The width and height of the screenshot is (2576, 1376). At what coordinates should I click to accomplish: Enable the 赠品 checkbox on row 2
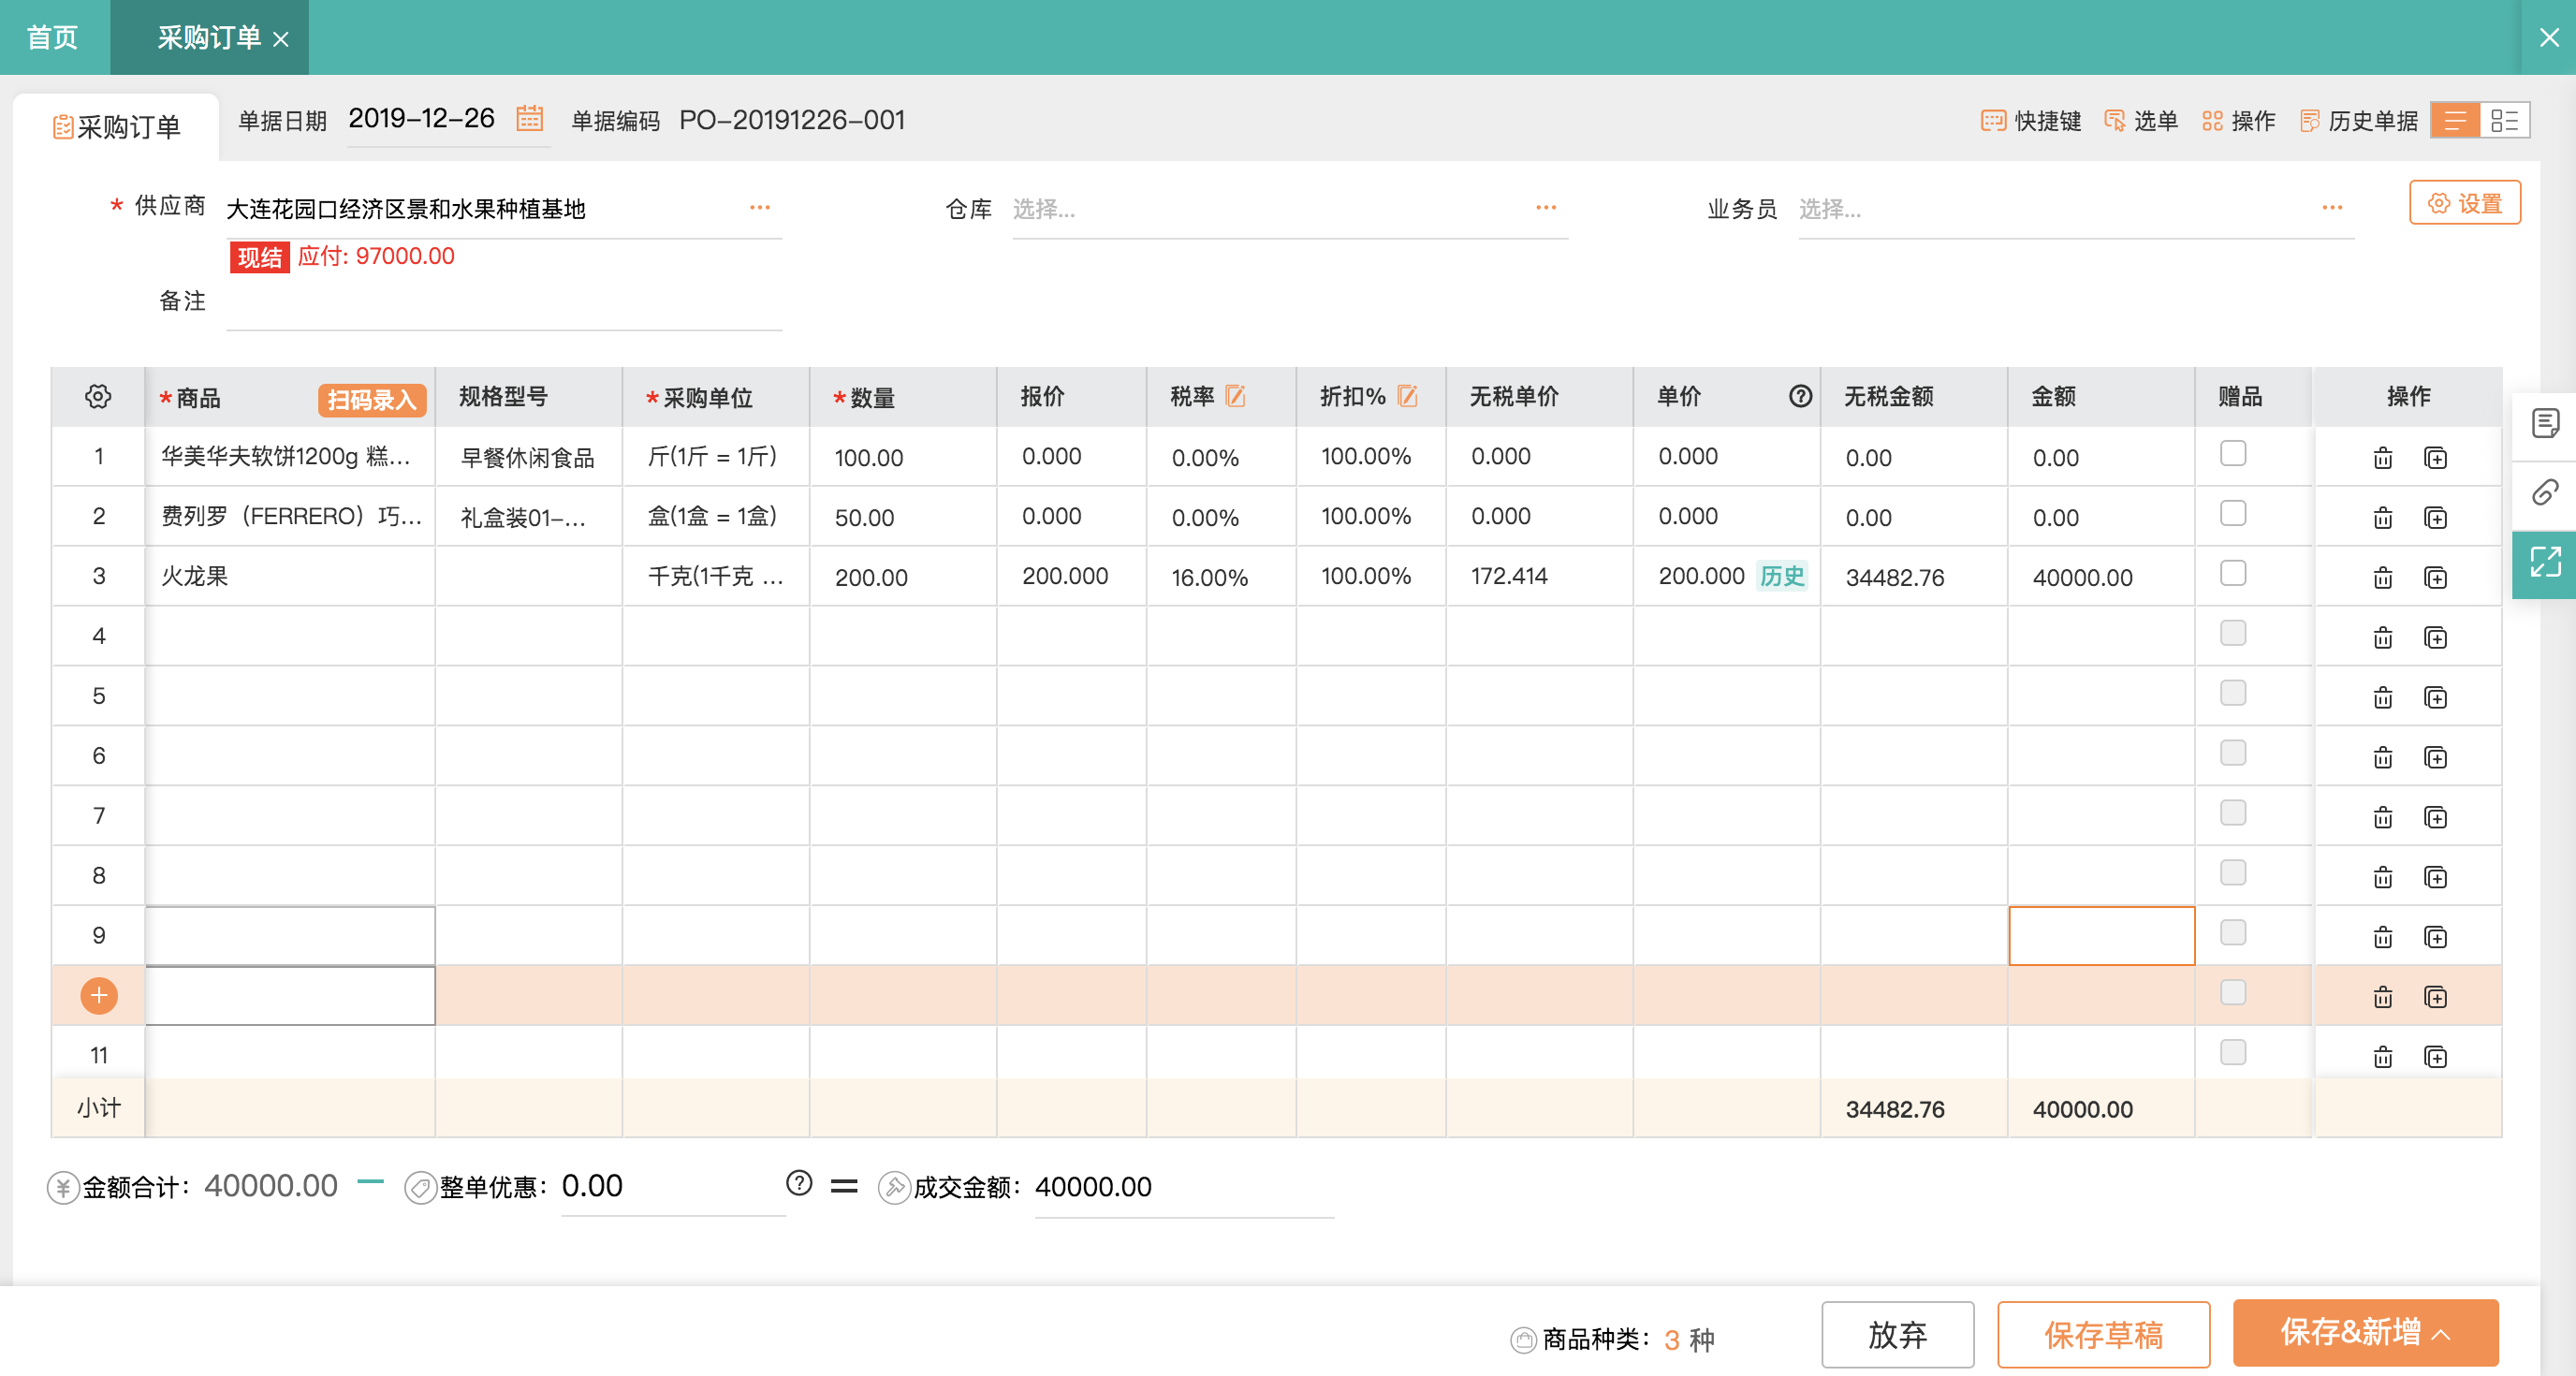coord(2235,514)
